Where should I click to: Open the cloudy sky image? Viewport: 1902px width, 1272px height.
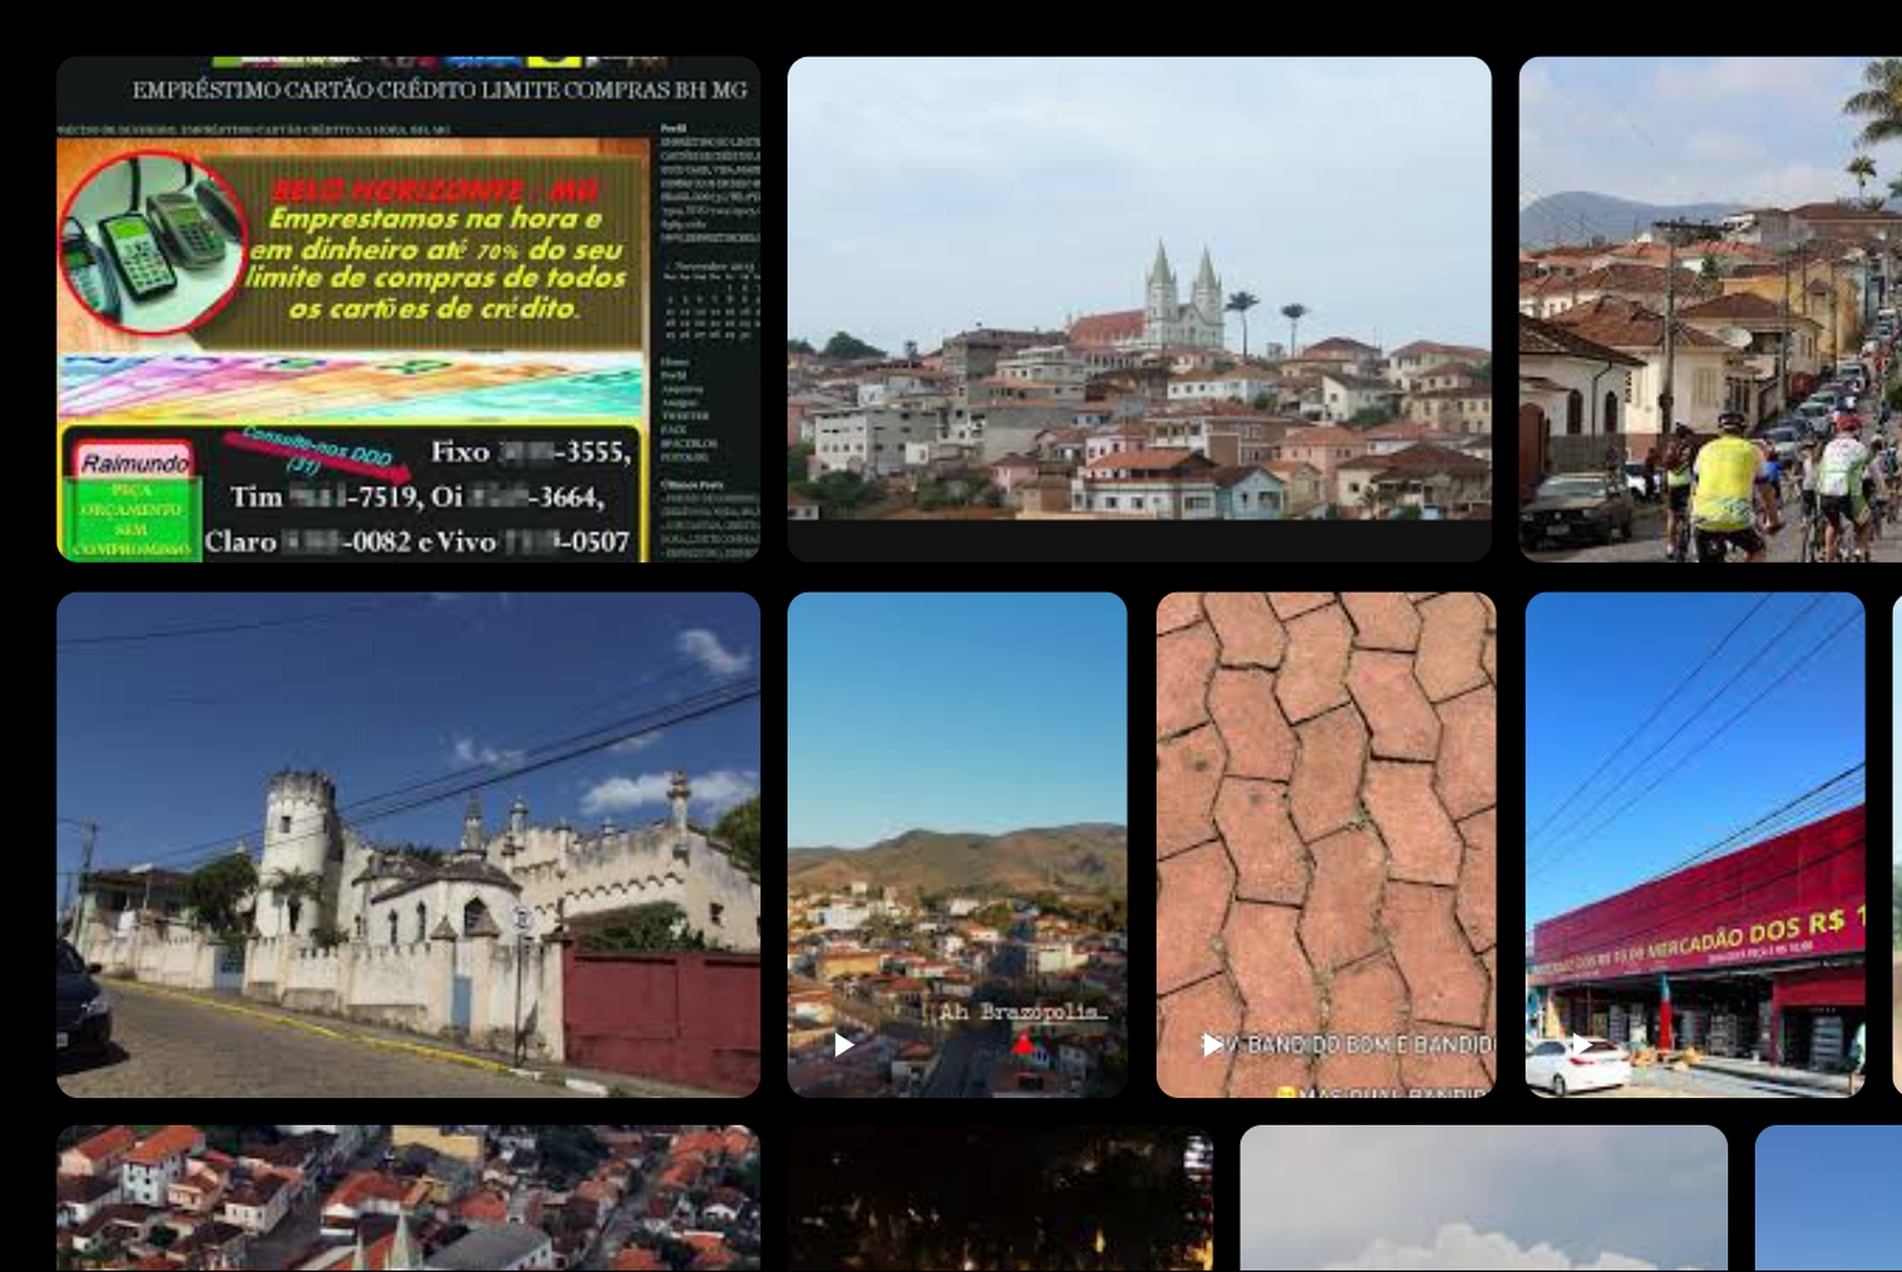pyautogui.click(x=1483, y=1198)
